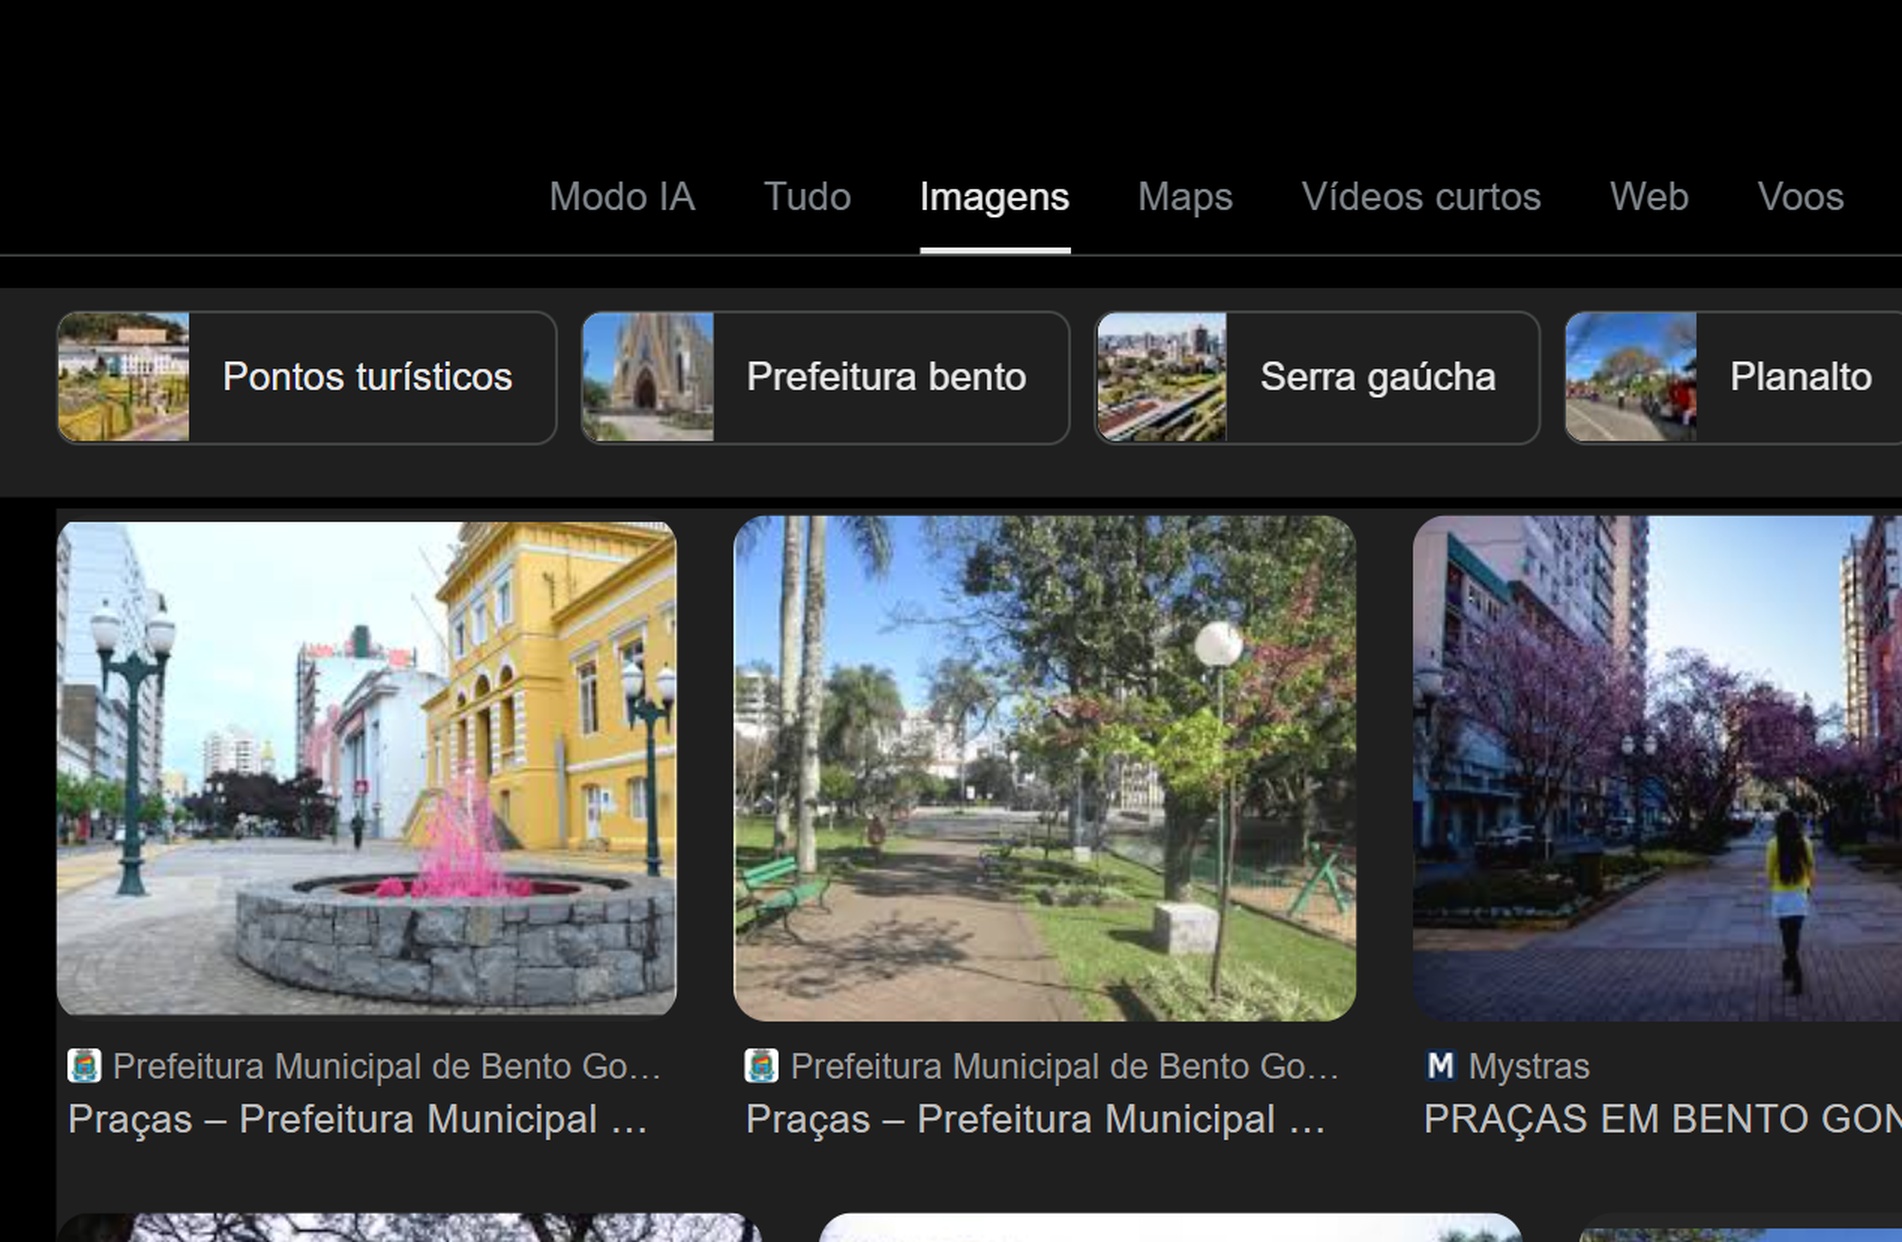Screen dimensions: 1902x1242
Task: Click the PRAÇAS EM BENTO GON title link
Action: point(1661,1119)
